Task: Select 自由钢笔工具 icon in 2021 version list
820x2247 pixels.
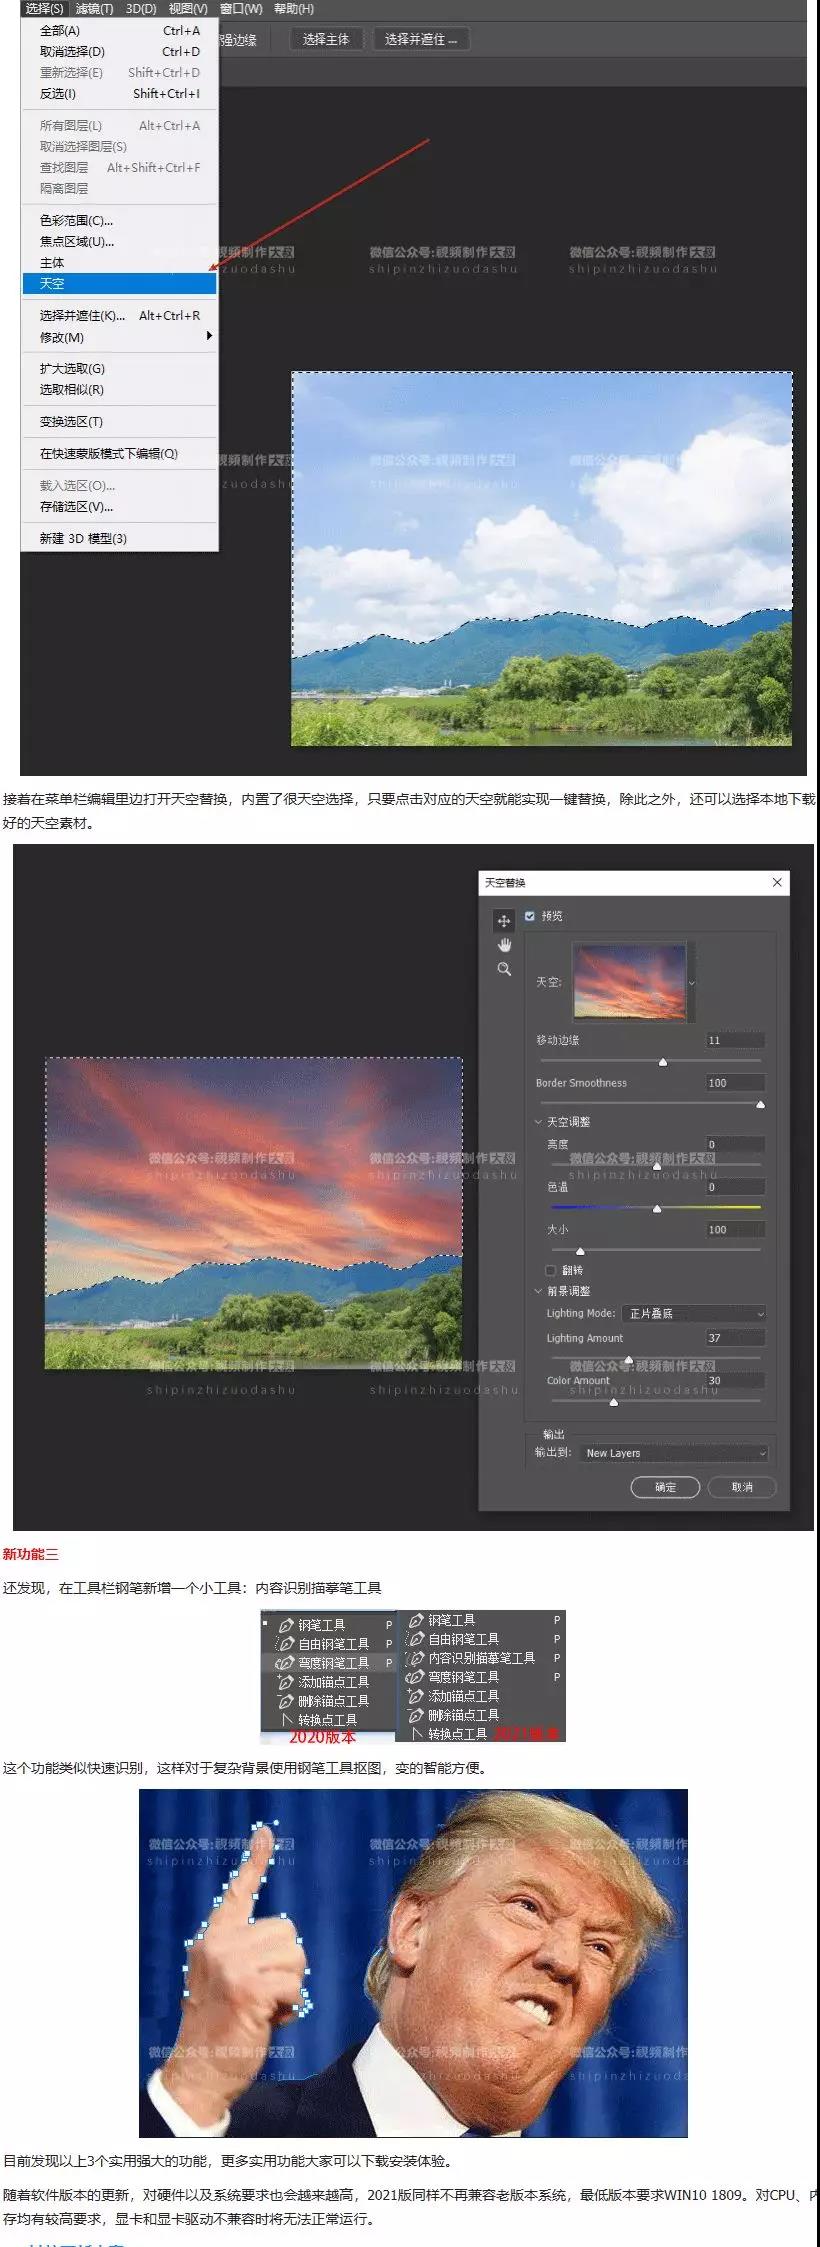Action: coord(417,1639)
